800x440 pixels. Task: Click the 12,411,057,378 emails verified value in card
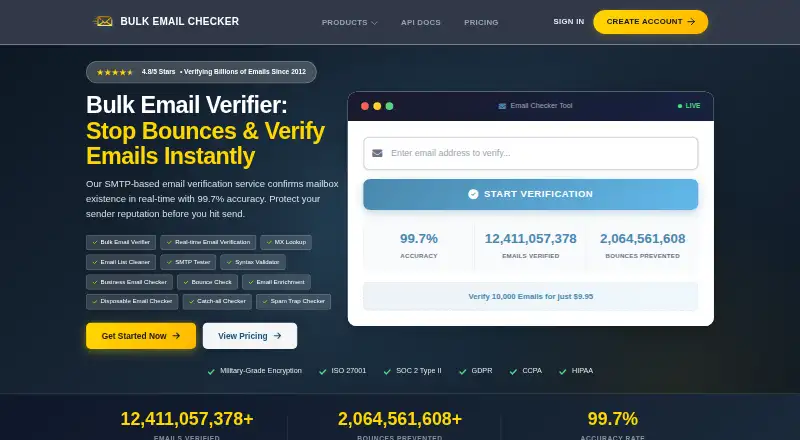click(531, 239)
